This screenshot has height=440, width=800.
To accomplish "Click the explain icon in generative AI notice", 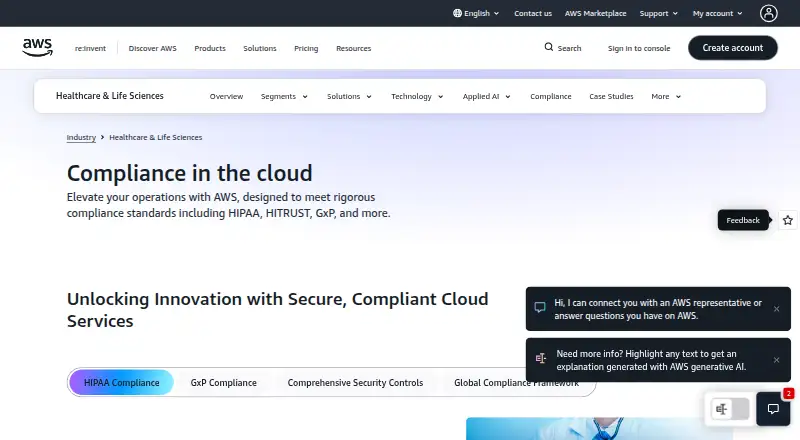I will click(541, 358).
